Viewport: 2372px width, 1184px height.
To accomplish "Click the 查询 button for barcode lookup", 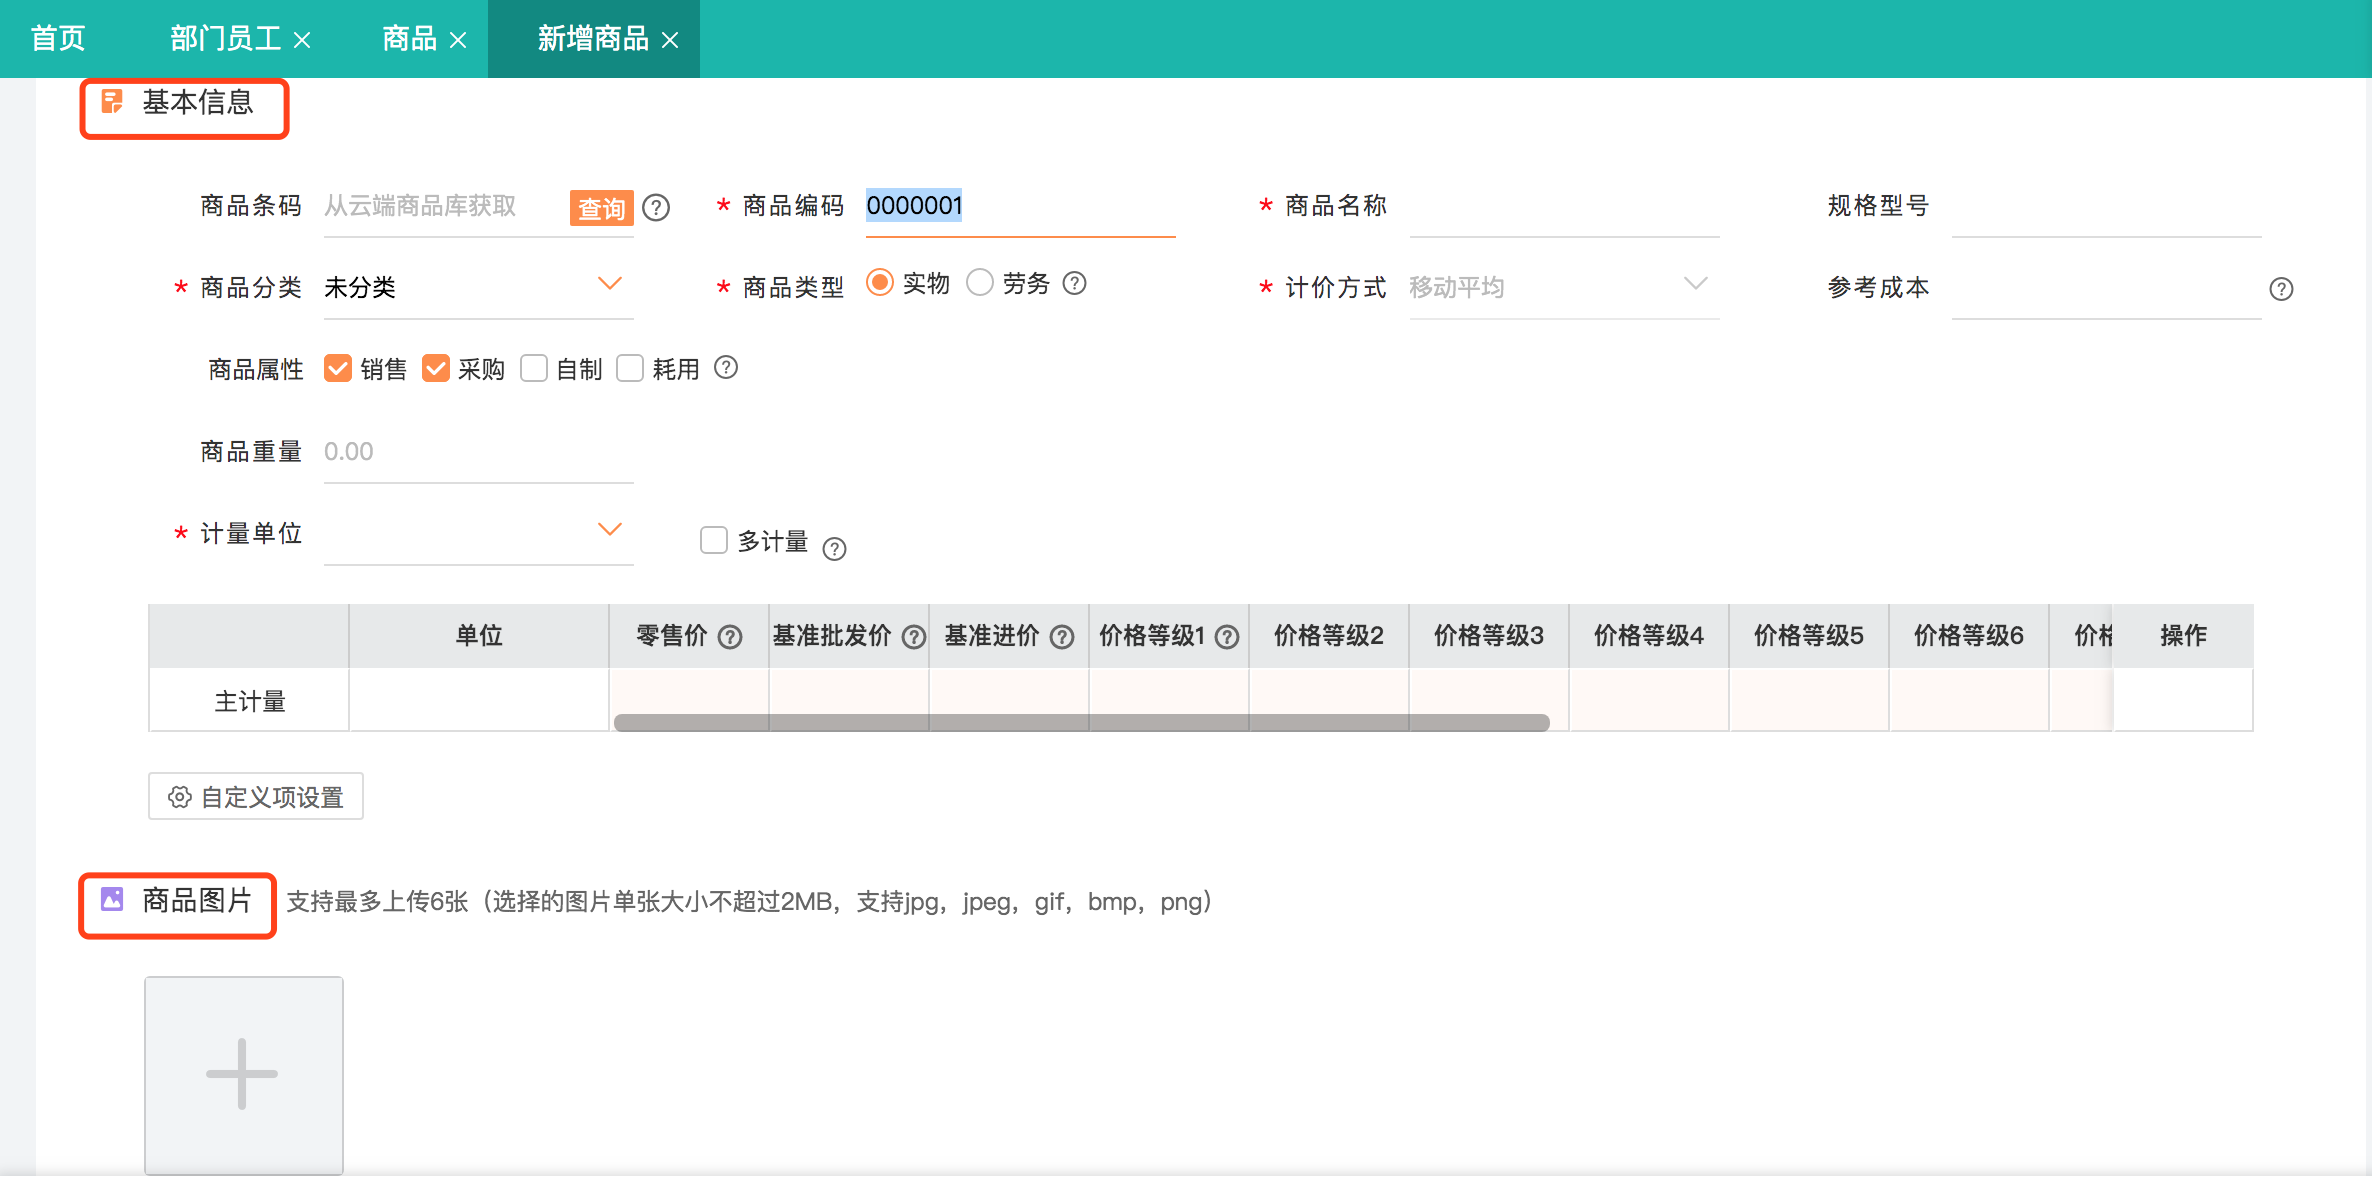I will (598, 209).
